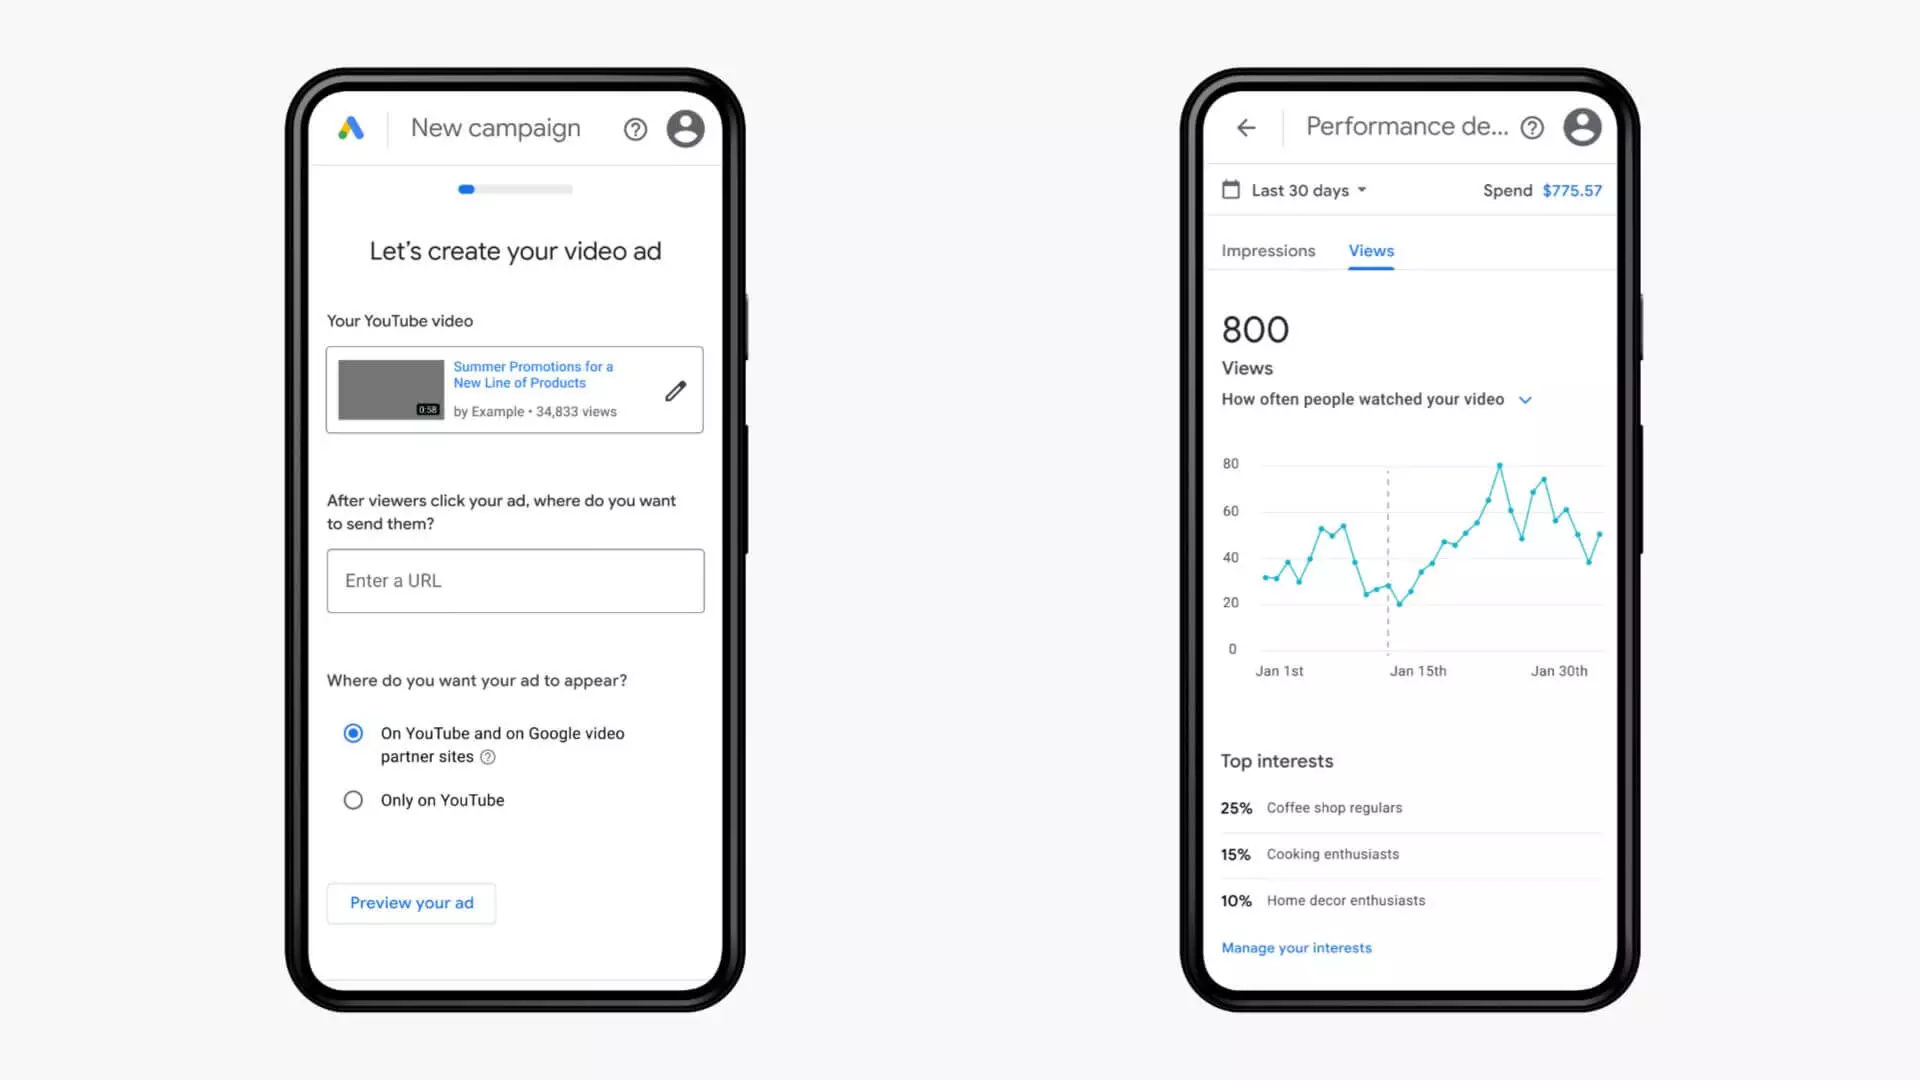Click the 'Manage your interests' link
1920x1080 pixels.
[x=1296, y=947]
